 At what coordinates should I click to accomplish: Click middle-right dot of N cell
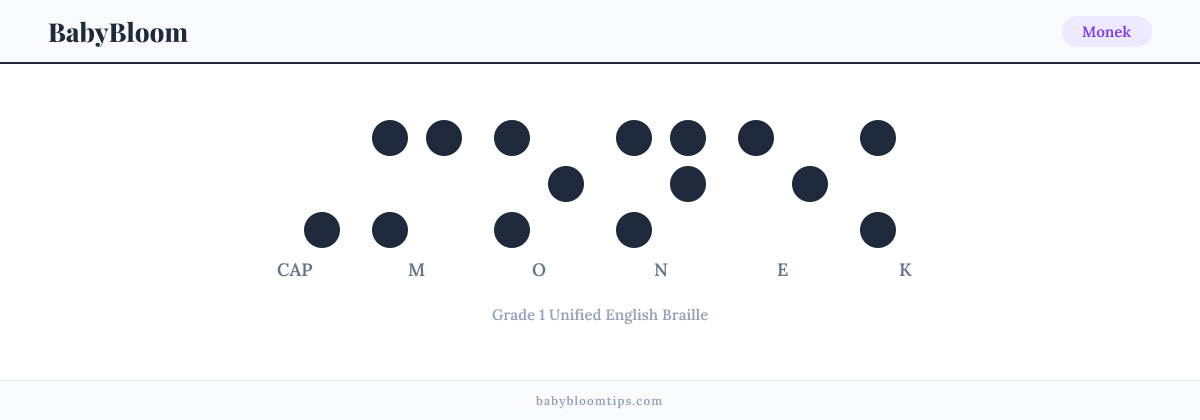pos(688,184)
